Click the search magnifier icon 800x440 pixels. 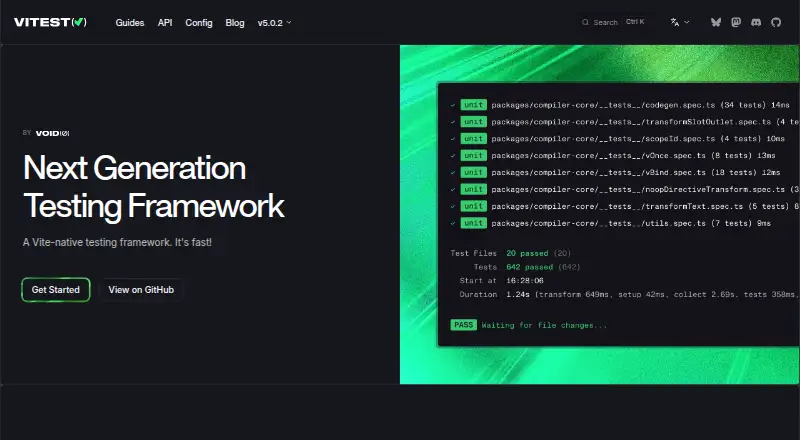[585, 22]
